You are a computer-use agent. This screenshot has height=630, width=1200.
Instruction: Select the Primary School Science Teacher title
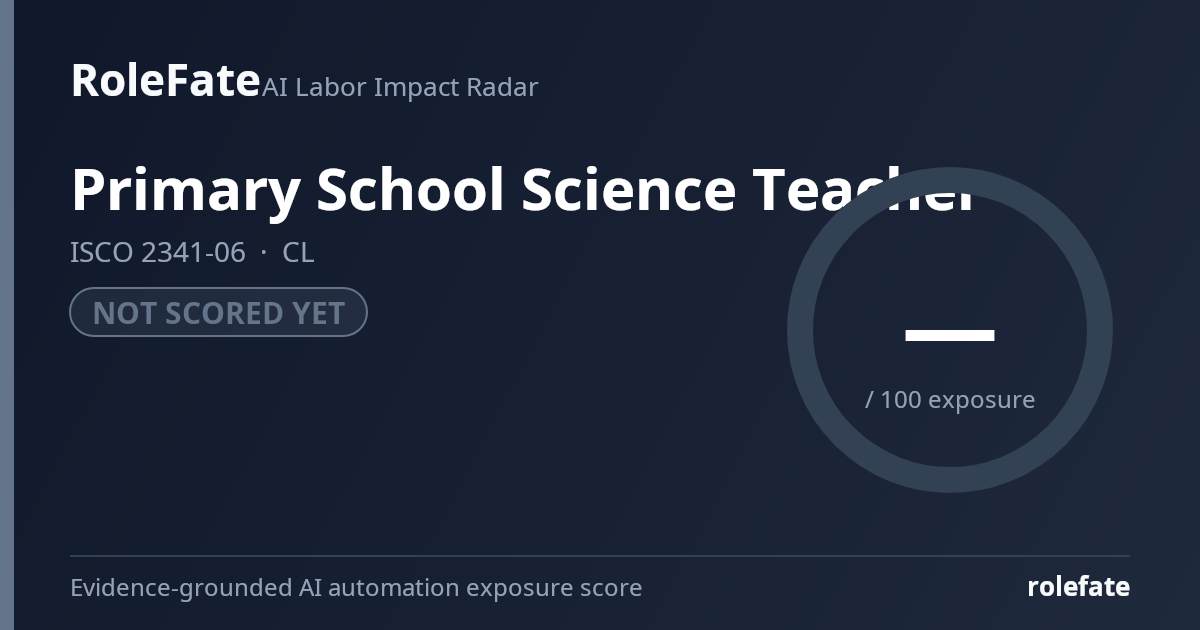pos(522,189)
